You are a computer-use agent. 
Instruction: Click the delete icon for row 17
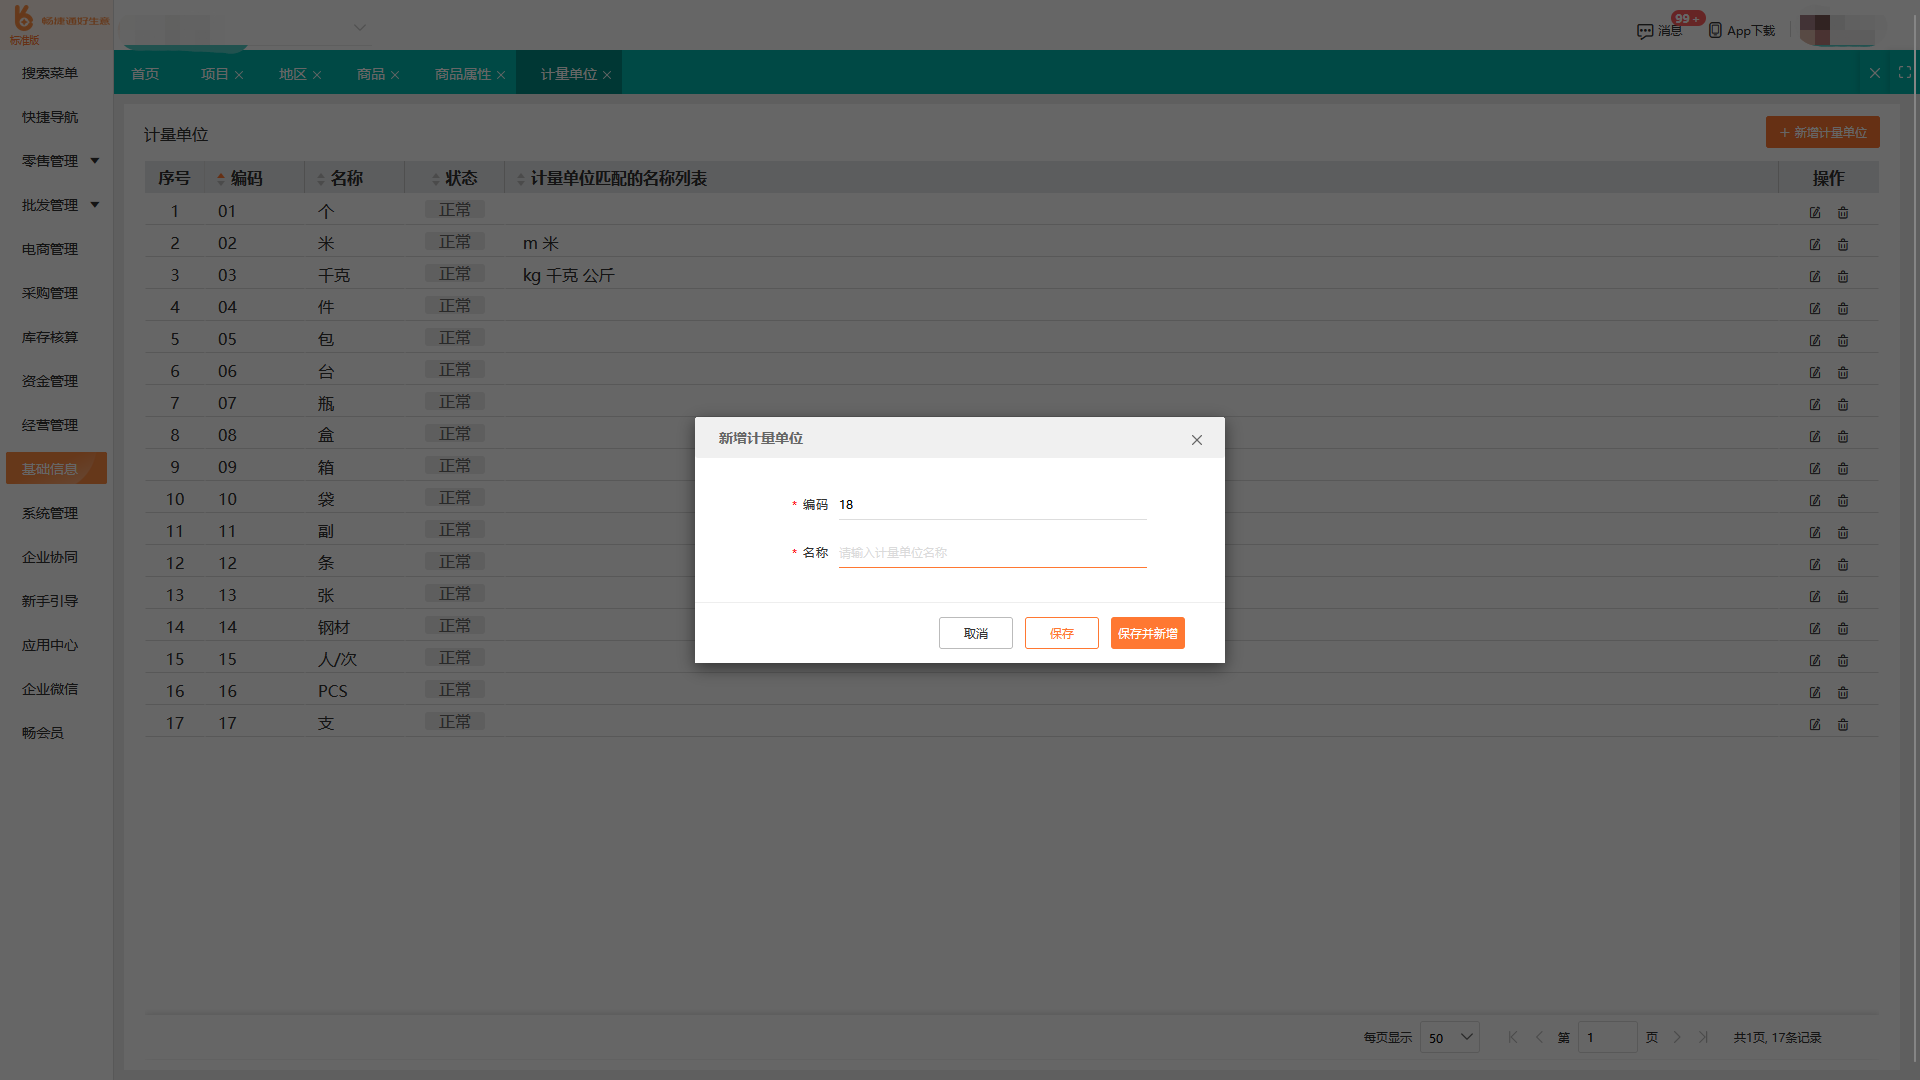[x=1842, y=724]
